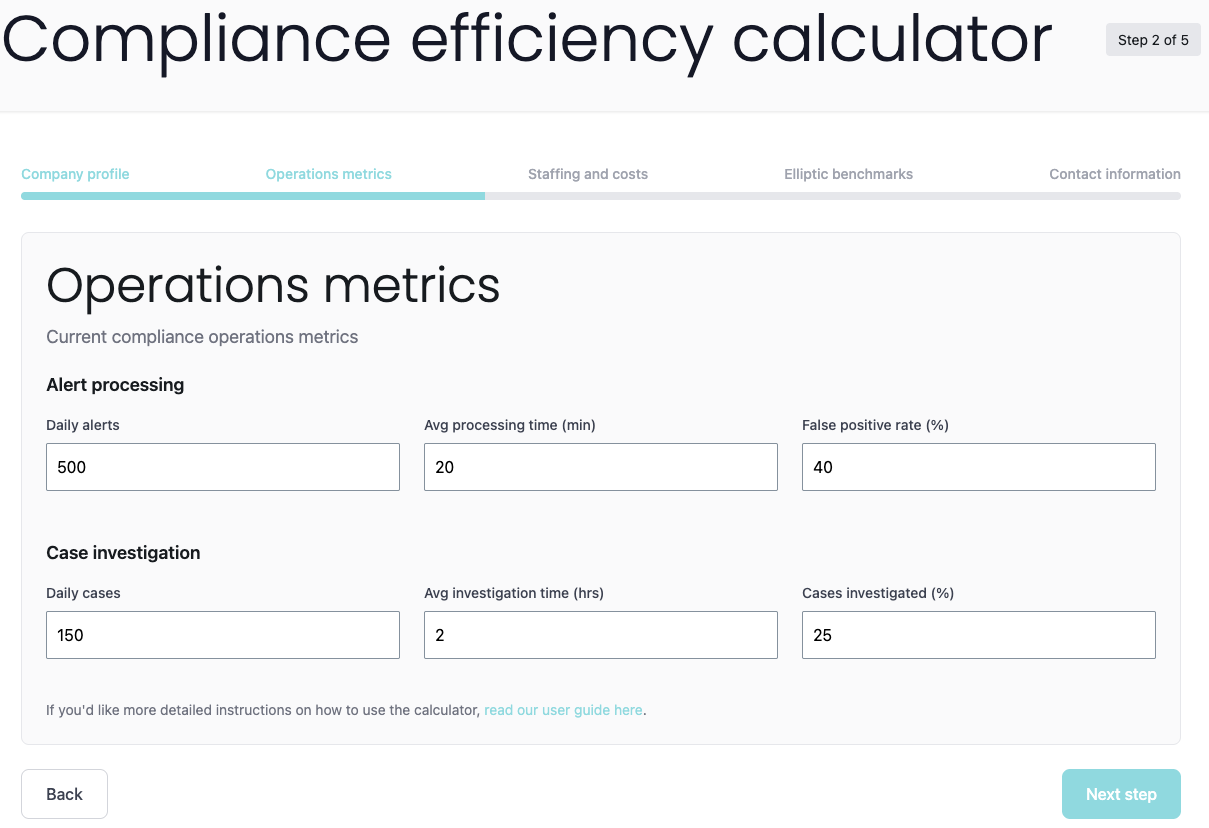Click the Compliance efficiency calculator title

coord(526,40)
